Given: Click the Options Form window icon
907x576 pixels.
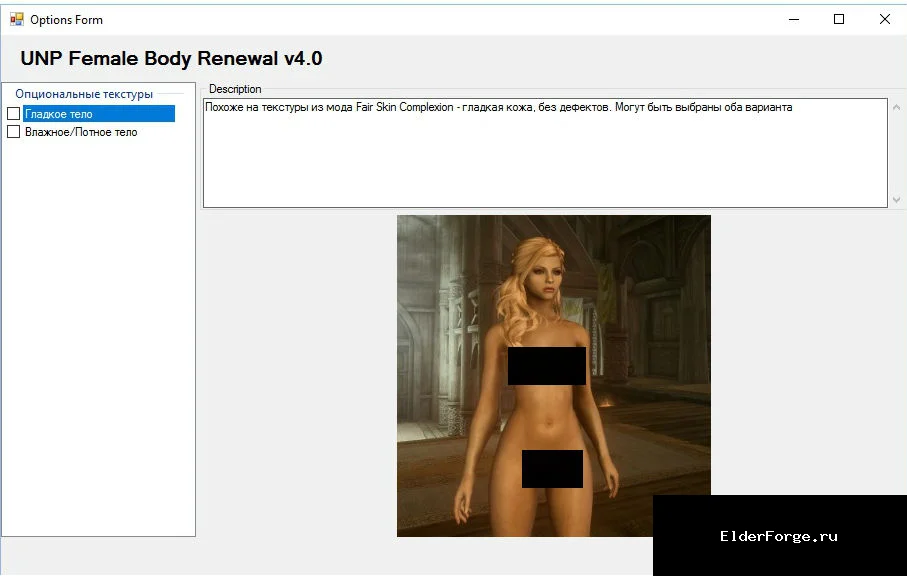Looking at the screenshot, I should pyautogui.click(x=16, y=19).
